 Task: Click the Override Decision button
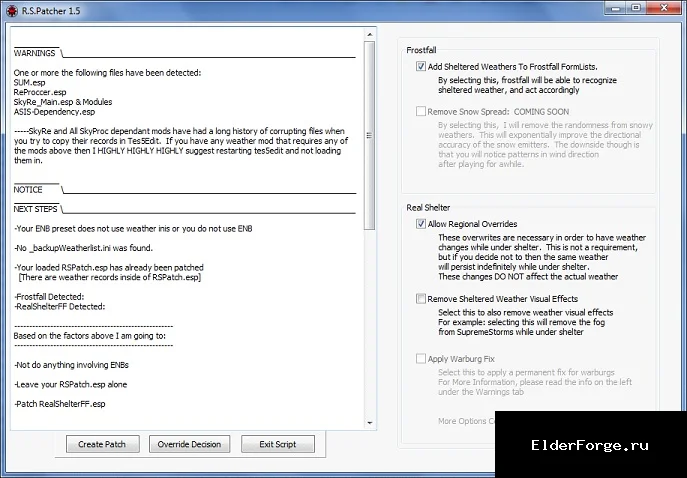[x=190, y=444]
